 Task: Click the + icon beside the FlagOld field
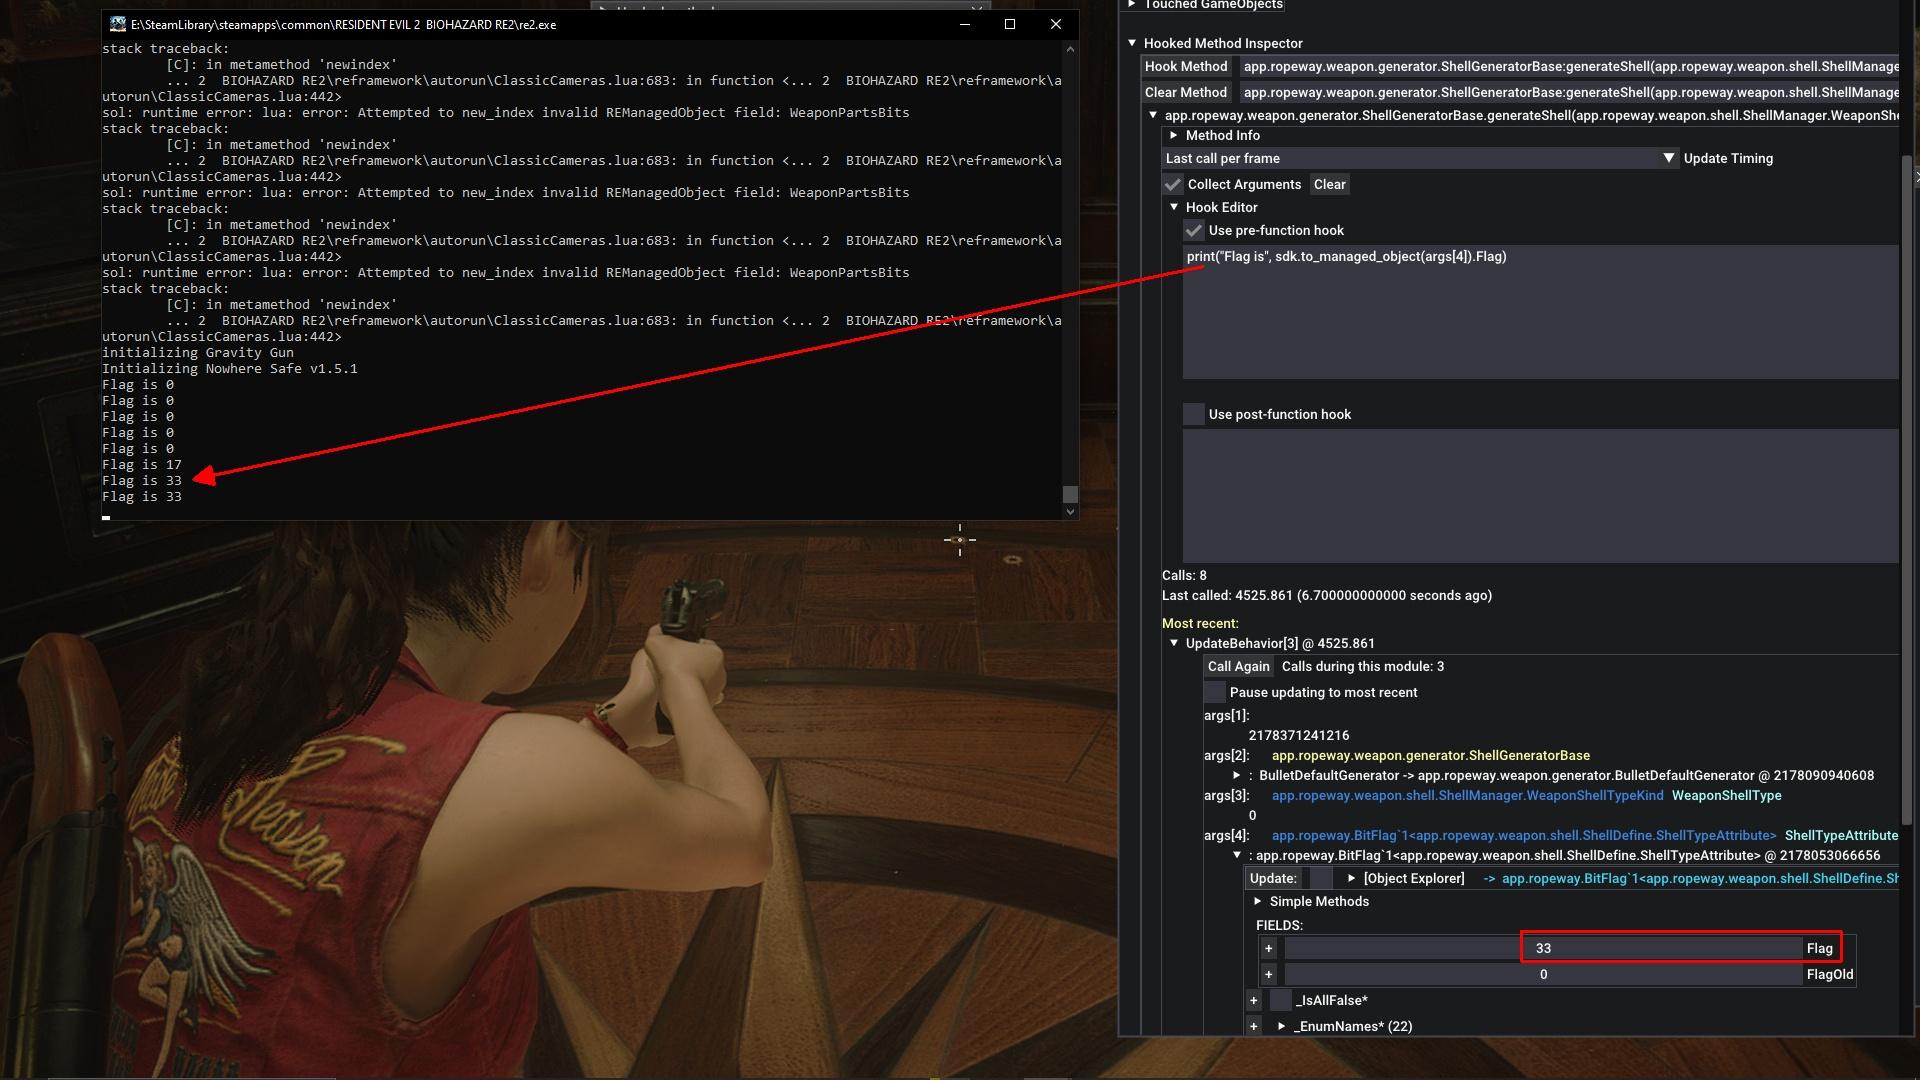point(1268,974)
